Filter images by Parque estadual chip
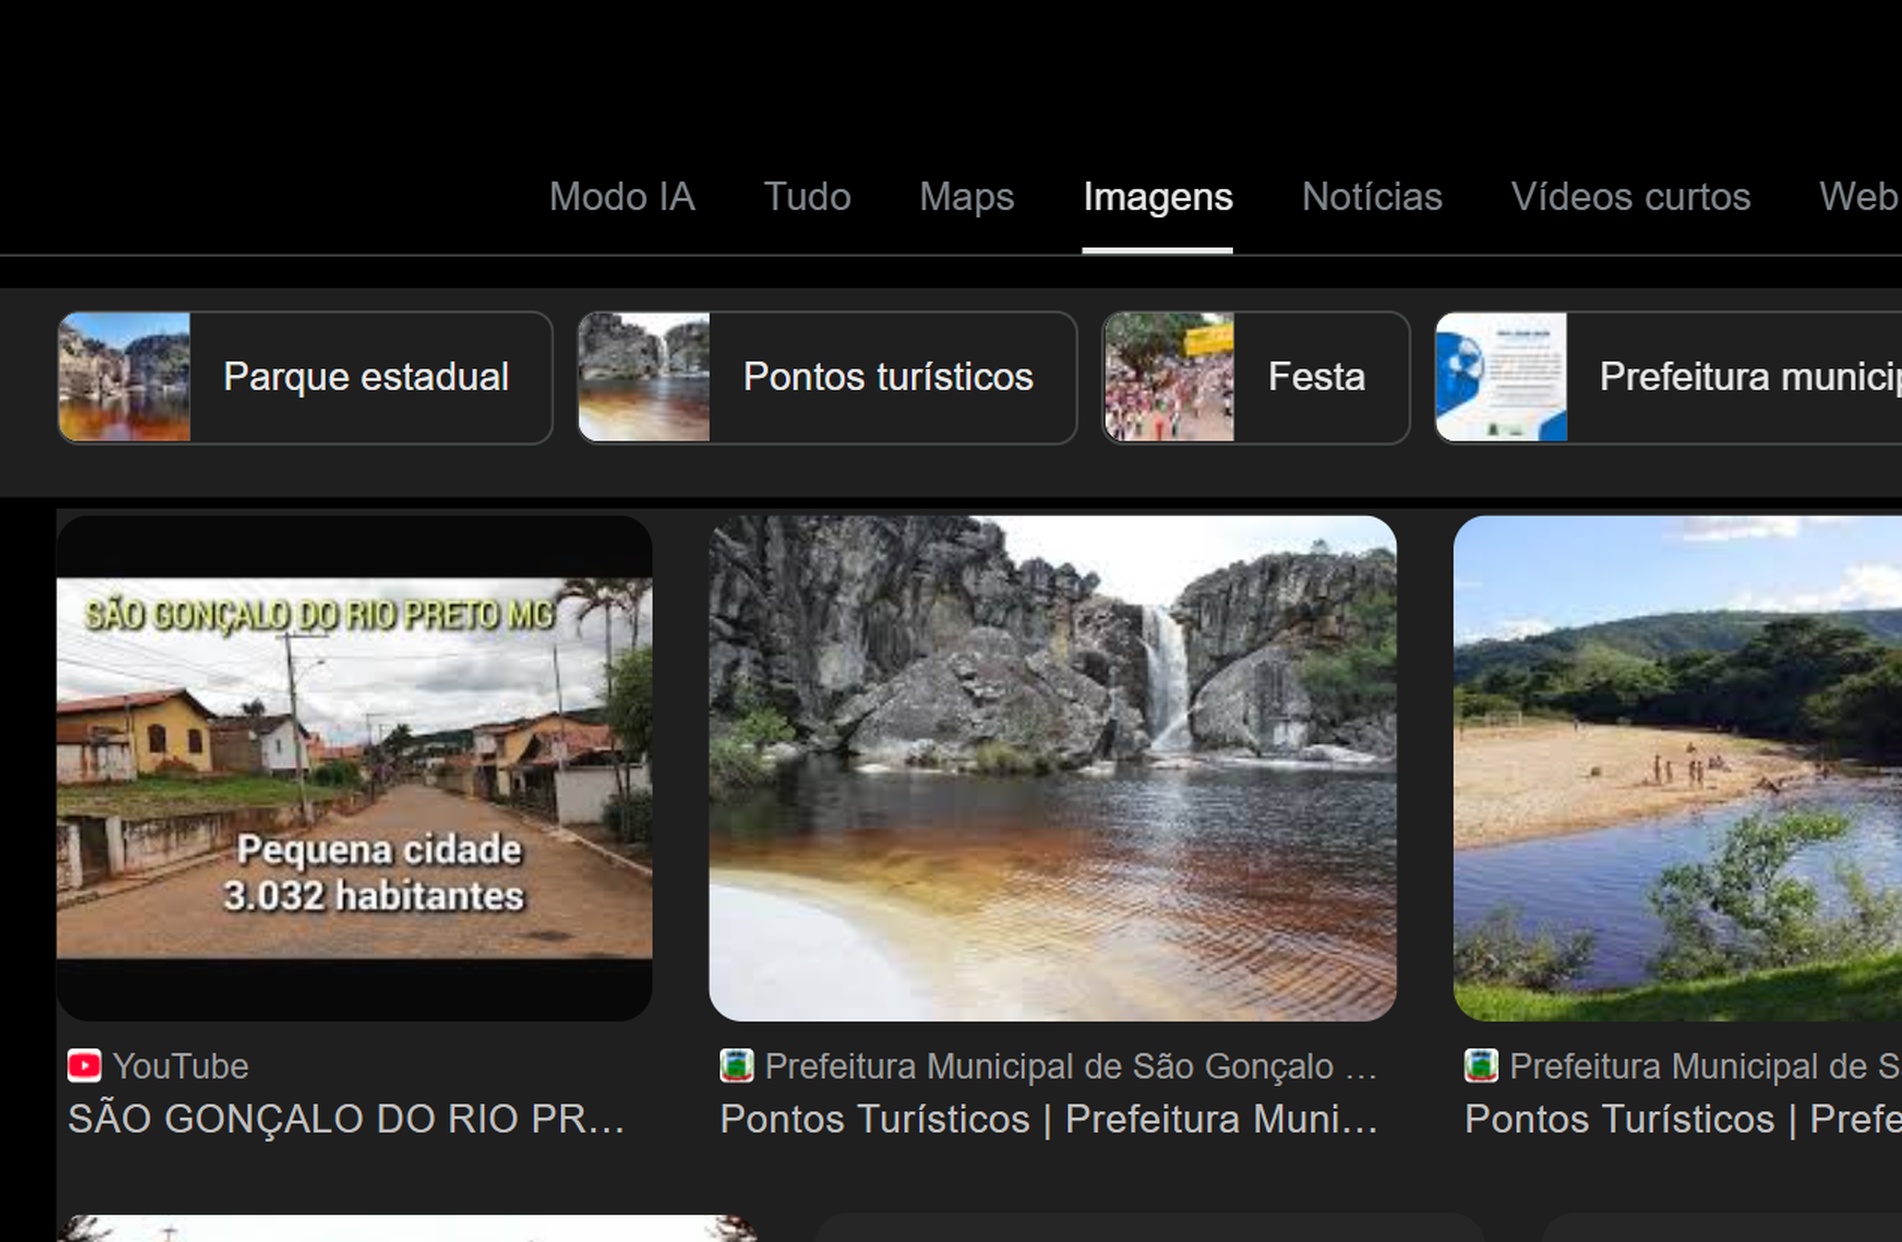The image size is (1902, 1242). (x=366, y=377)
